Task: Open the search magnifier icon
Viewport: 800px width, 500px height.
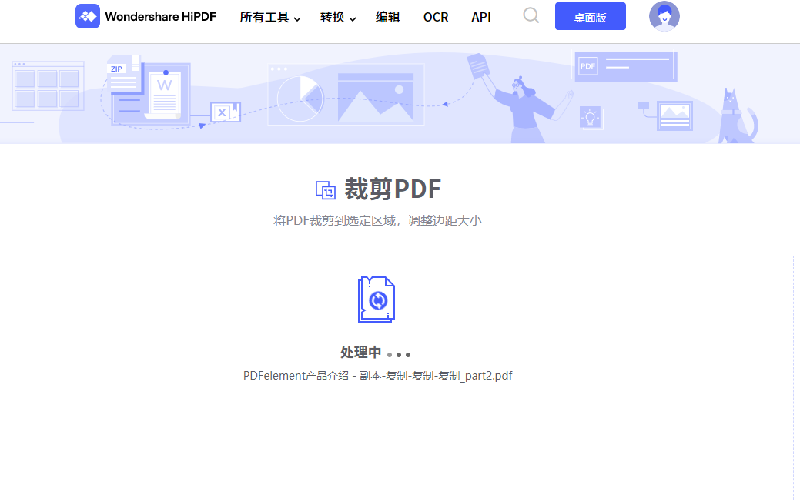Action: (x=531, y=16)
